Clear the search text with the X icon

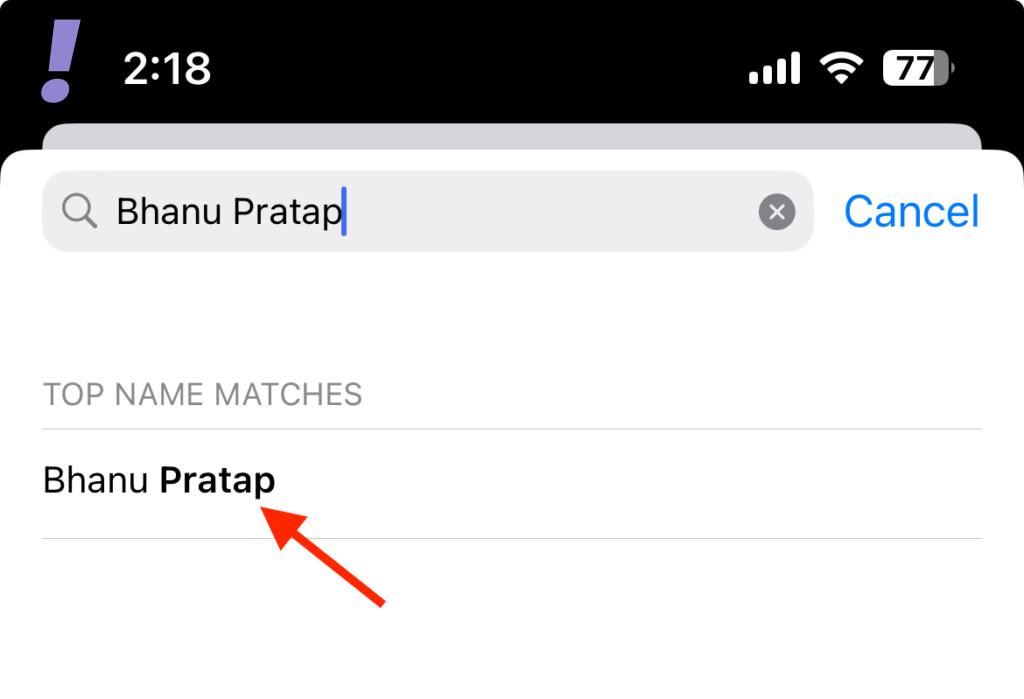(x=777, y=212)
